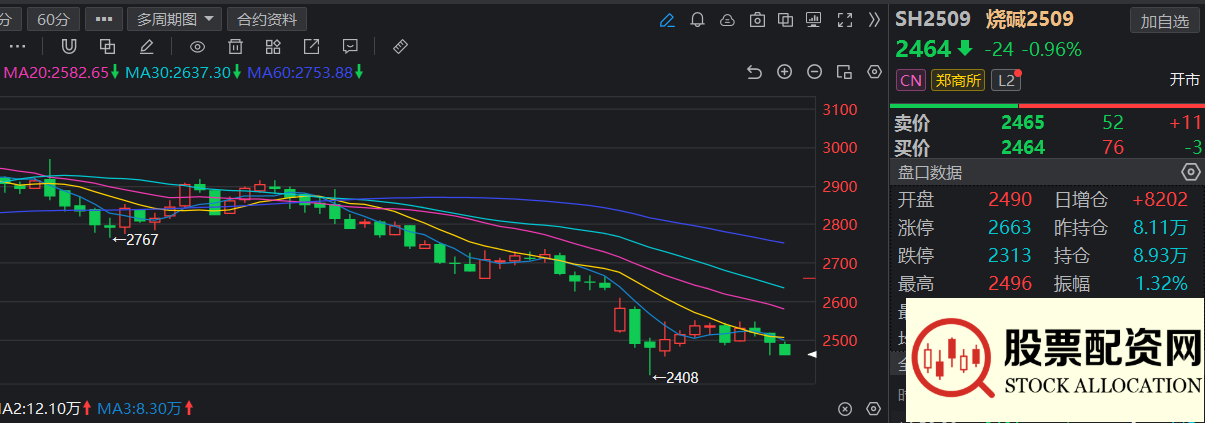Toggle drawings visibility with eye icon

(x=197, y=46)
